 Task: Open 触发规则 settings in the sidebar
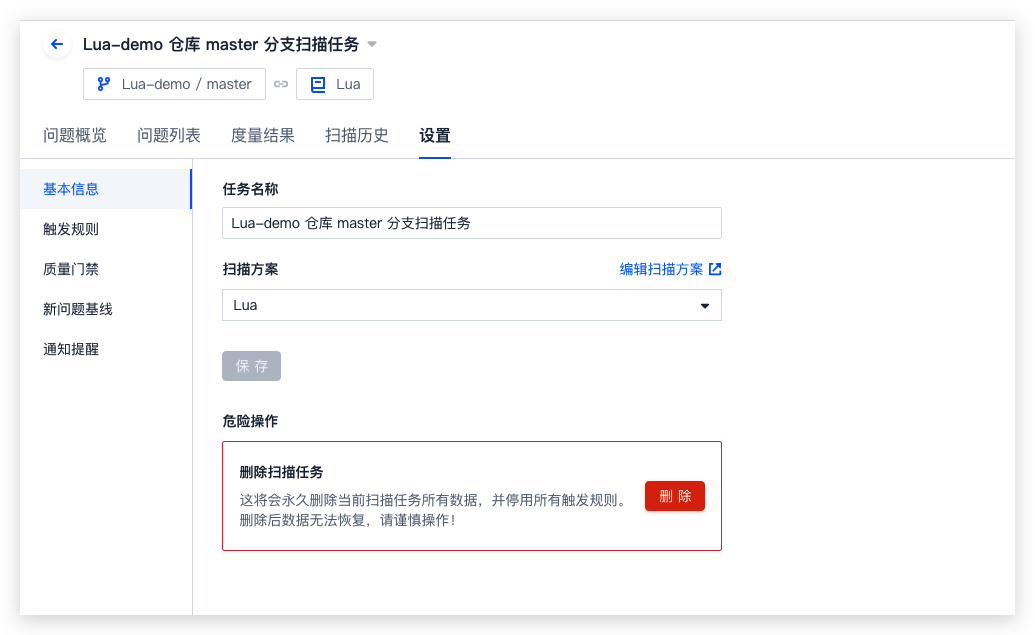point(71,229)
